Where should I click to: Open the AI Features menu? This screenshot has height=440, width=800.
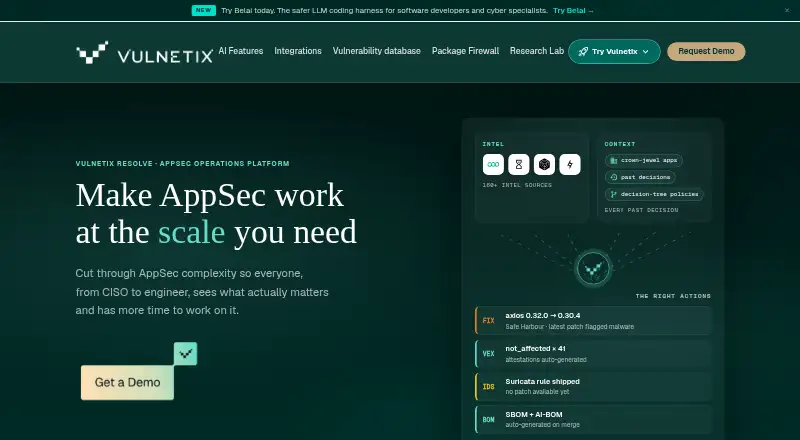click(x=241, y=51)
